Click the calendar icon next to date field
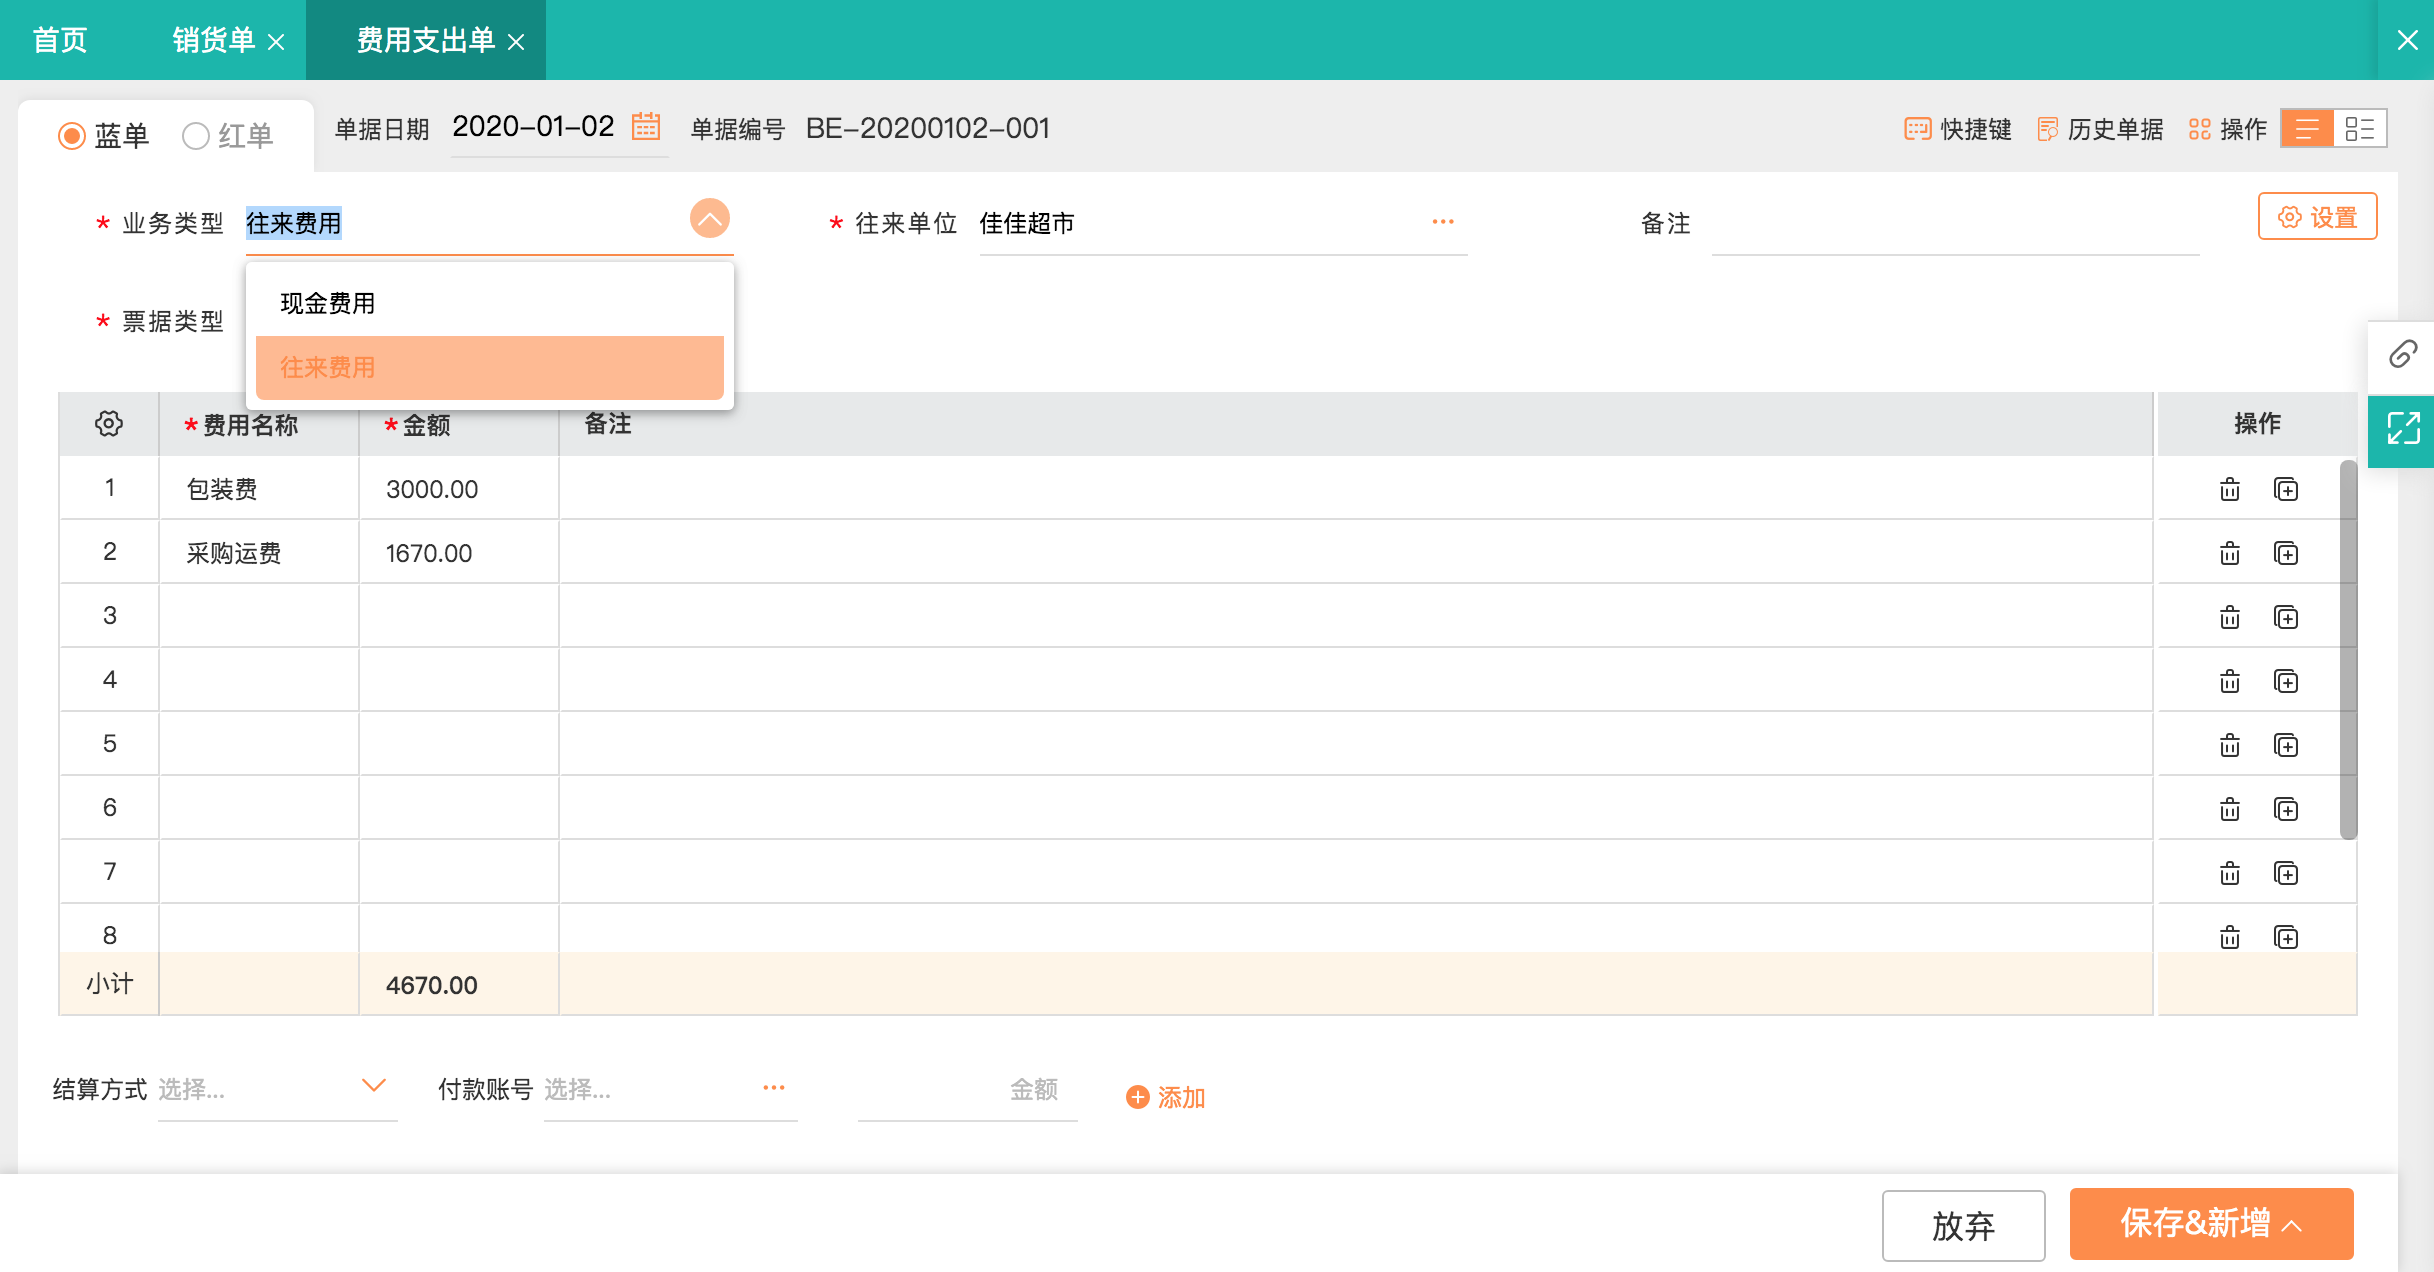This screenshot has width=2434, height=1272. click(646, 130)
